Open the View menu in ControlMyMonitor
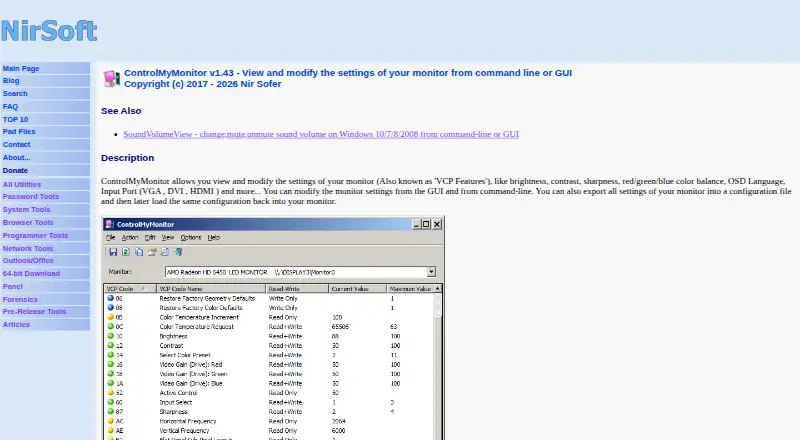Screen dimensions: 800x440 click(168, 237)
